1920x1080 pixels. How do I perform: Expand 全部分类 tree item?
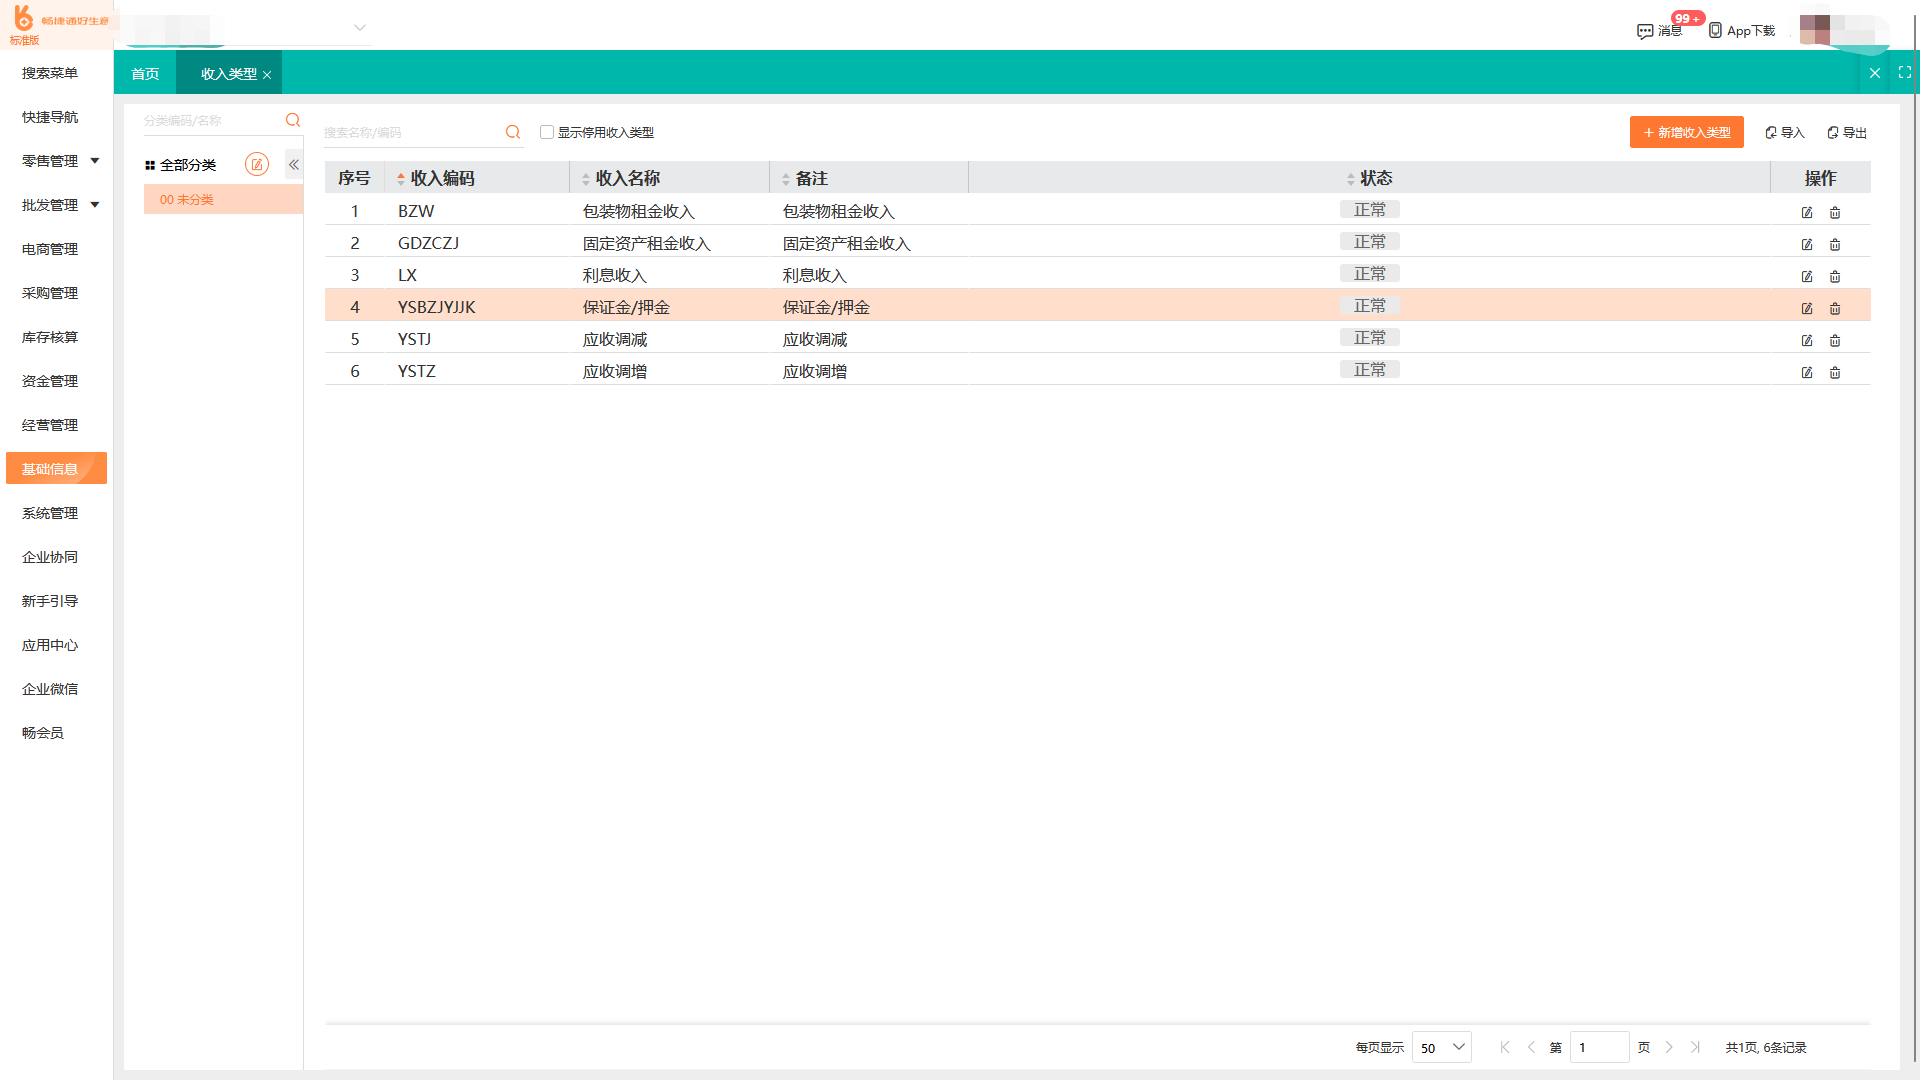click(149, 162)
